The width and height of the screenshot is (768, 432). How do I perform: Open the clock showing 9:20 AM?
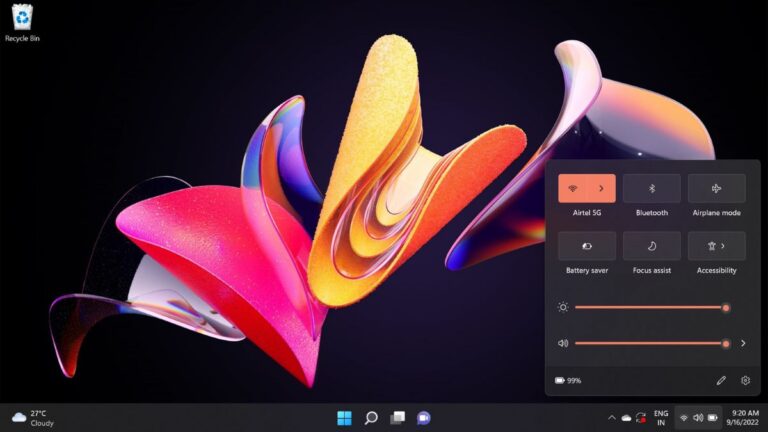coord(743,418)
